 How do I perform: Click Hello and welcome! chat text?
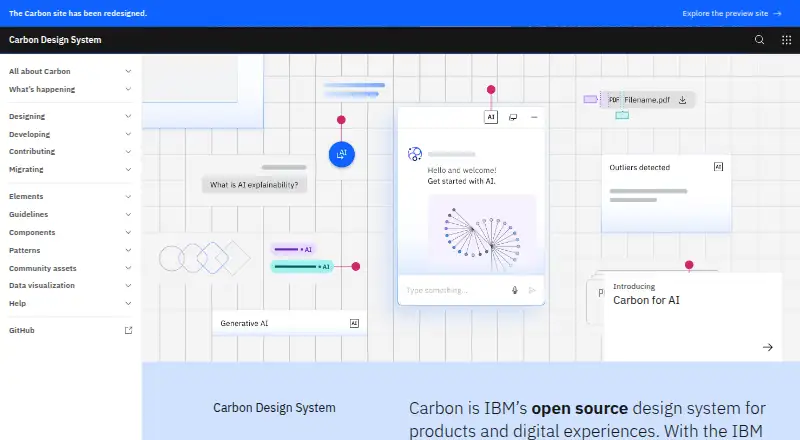point(462,170)
